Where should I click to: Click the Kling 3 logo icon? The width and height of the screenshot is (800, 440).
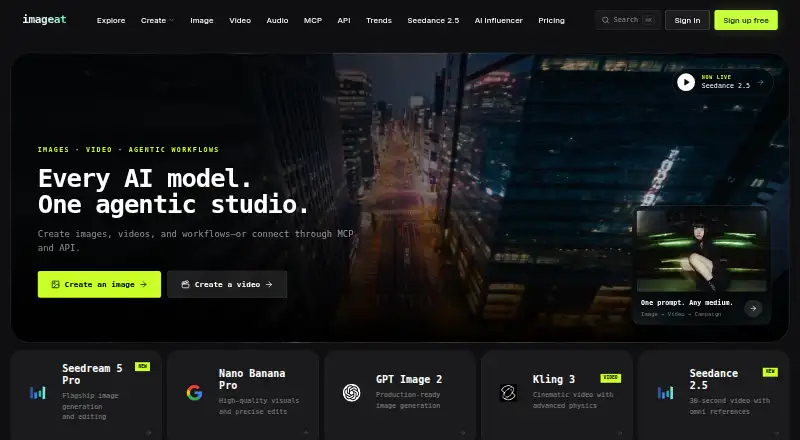pyautogui.click(x=508, y=393)
